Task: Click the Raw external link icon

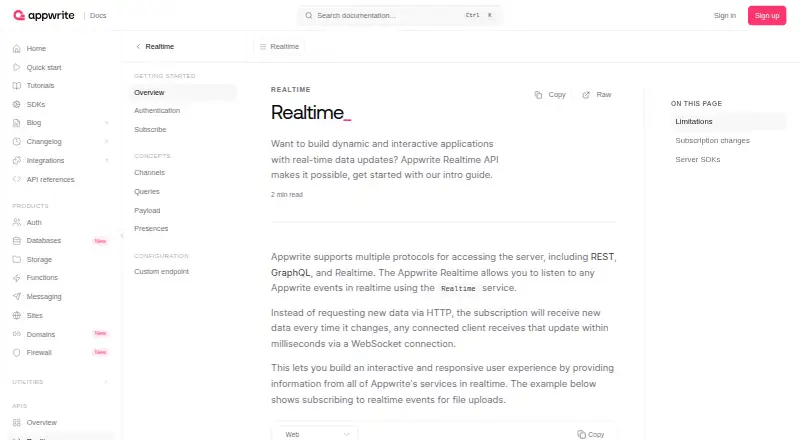Action: (x=586, y=95)
